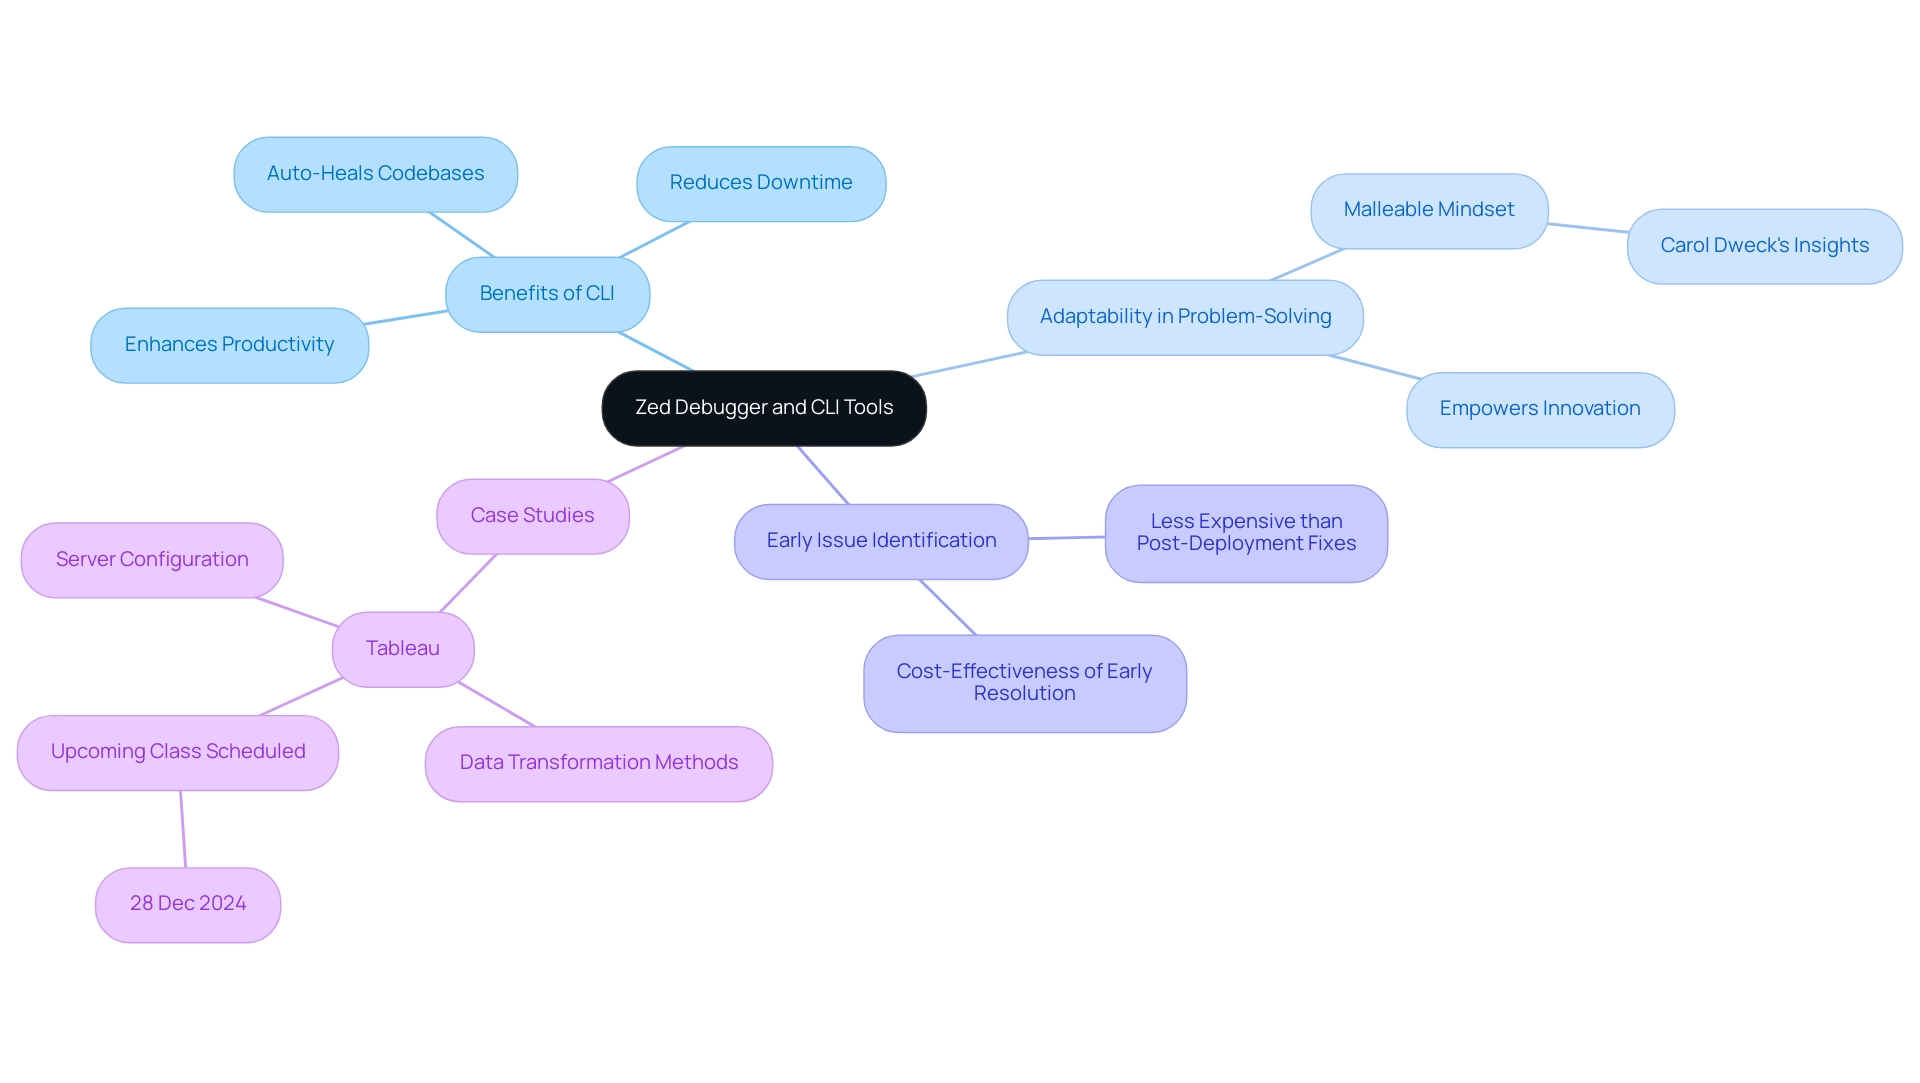Open context menu on 'Enhances Productivity' node
Image resolution: width=1920 pixels, height=1083 pixels.
227,344
